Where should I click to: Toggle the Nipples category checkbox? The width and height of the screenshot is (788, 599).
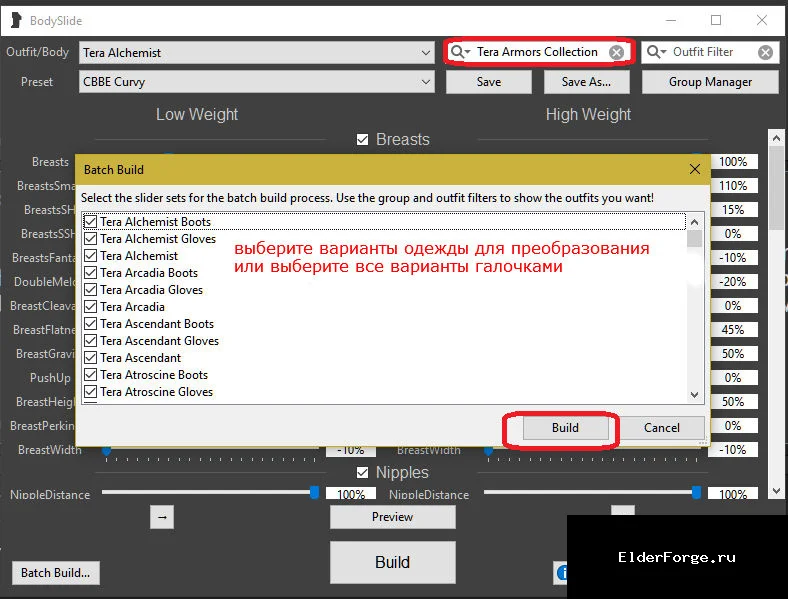pos(363,472)
